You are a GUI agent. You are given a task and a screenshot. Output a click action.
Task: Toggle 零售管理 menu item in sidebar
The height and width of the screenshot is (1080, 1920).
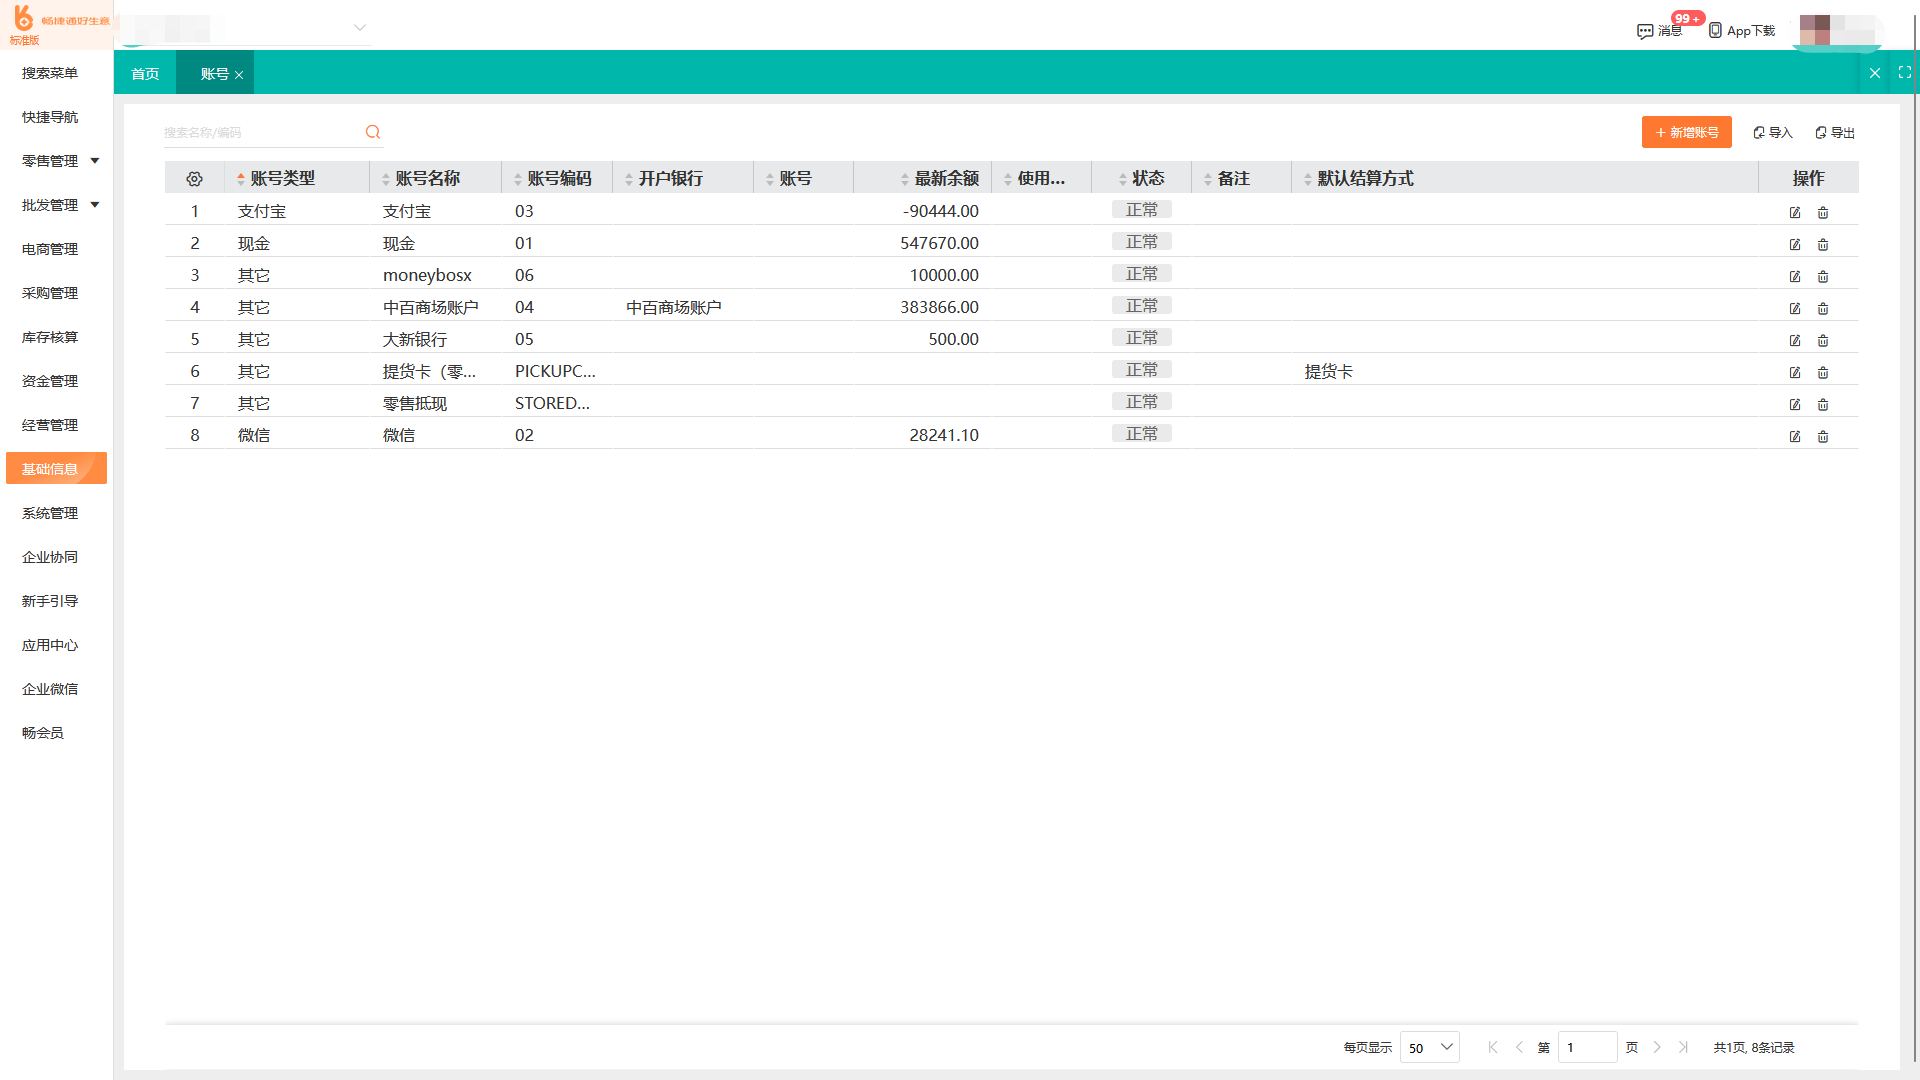point(53,160)
